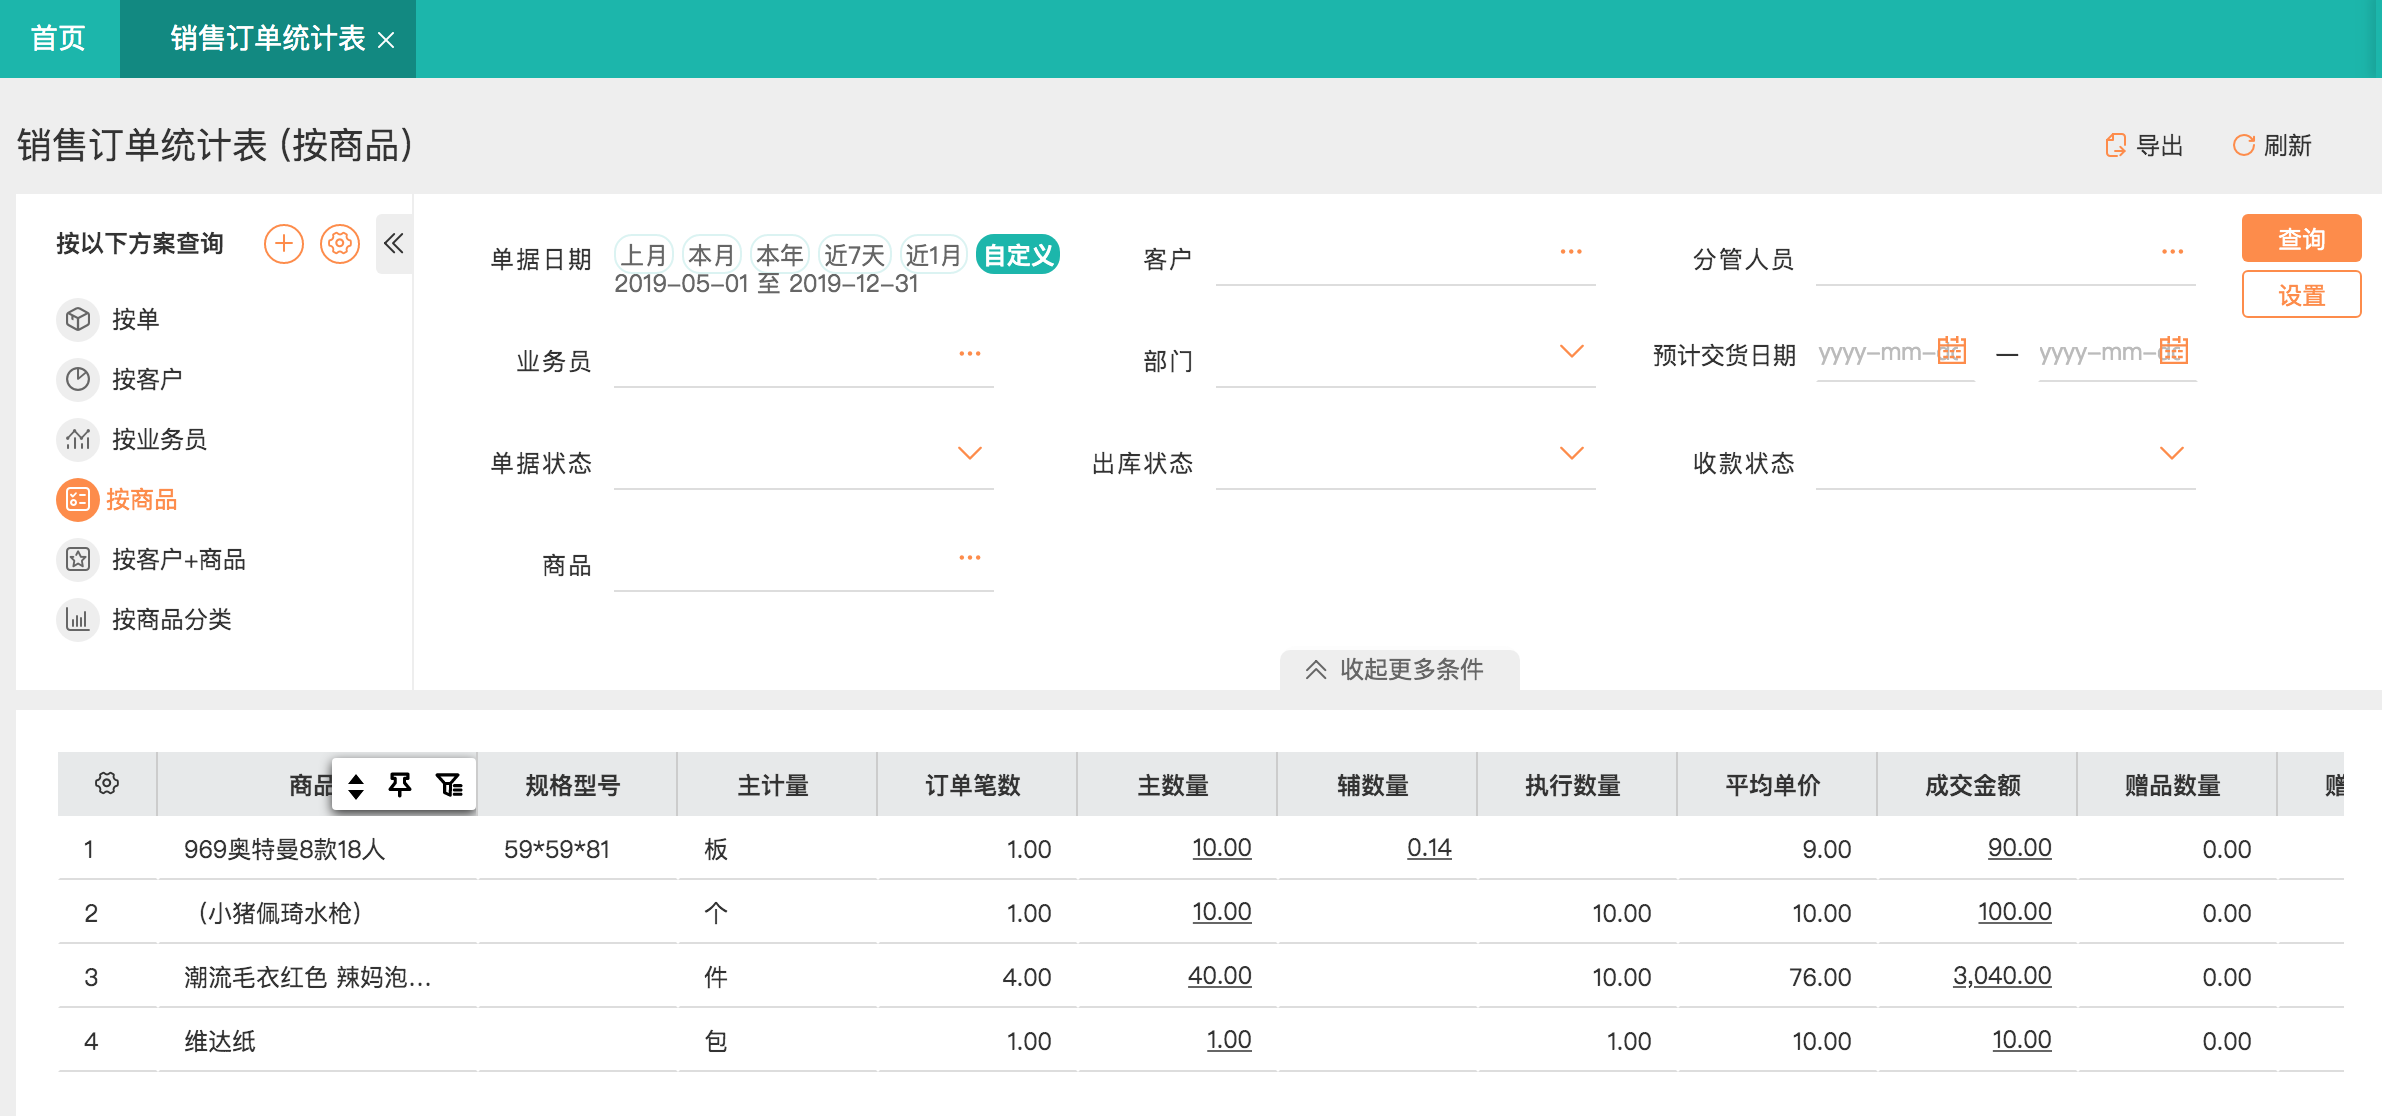Click the collapse arrow icon in scheme bar
The width and height of the screenshot is (2382, 1116).
coord(392,246)
